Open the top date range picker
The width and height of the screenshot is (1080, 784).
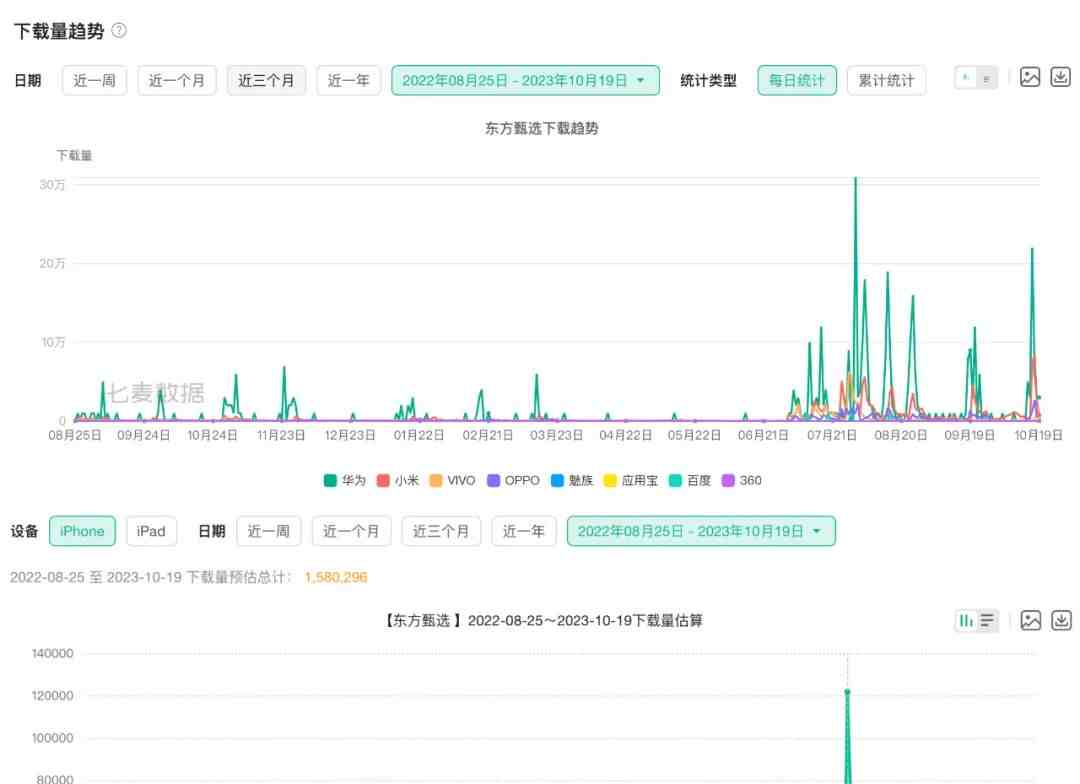[x=525, y=81]
